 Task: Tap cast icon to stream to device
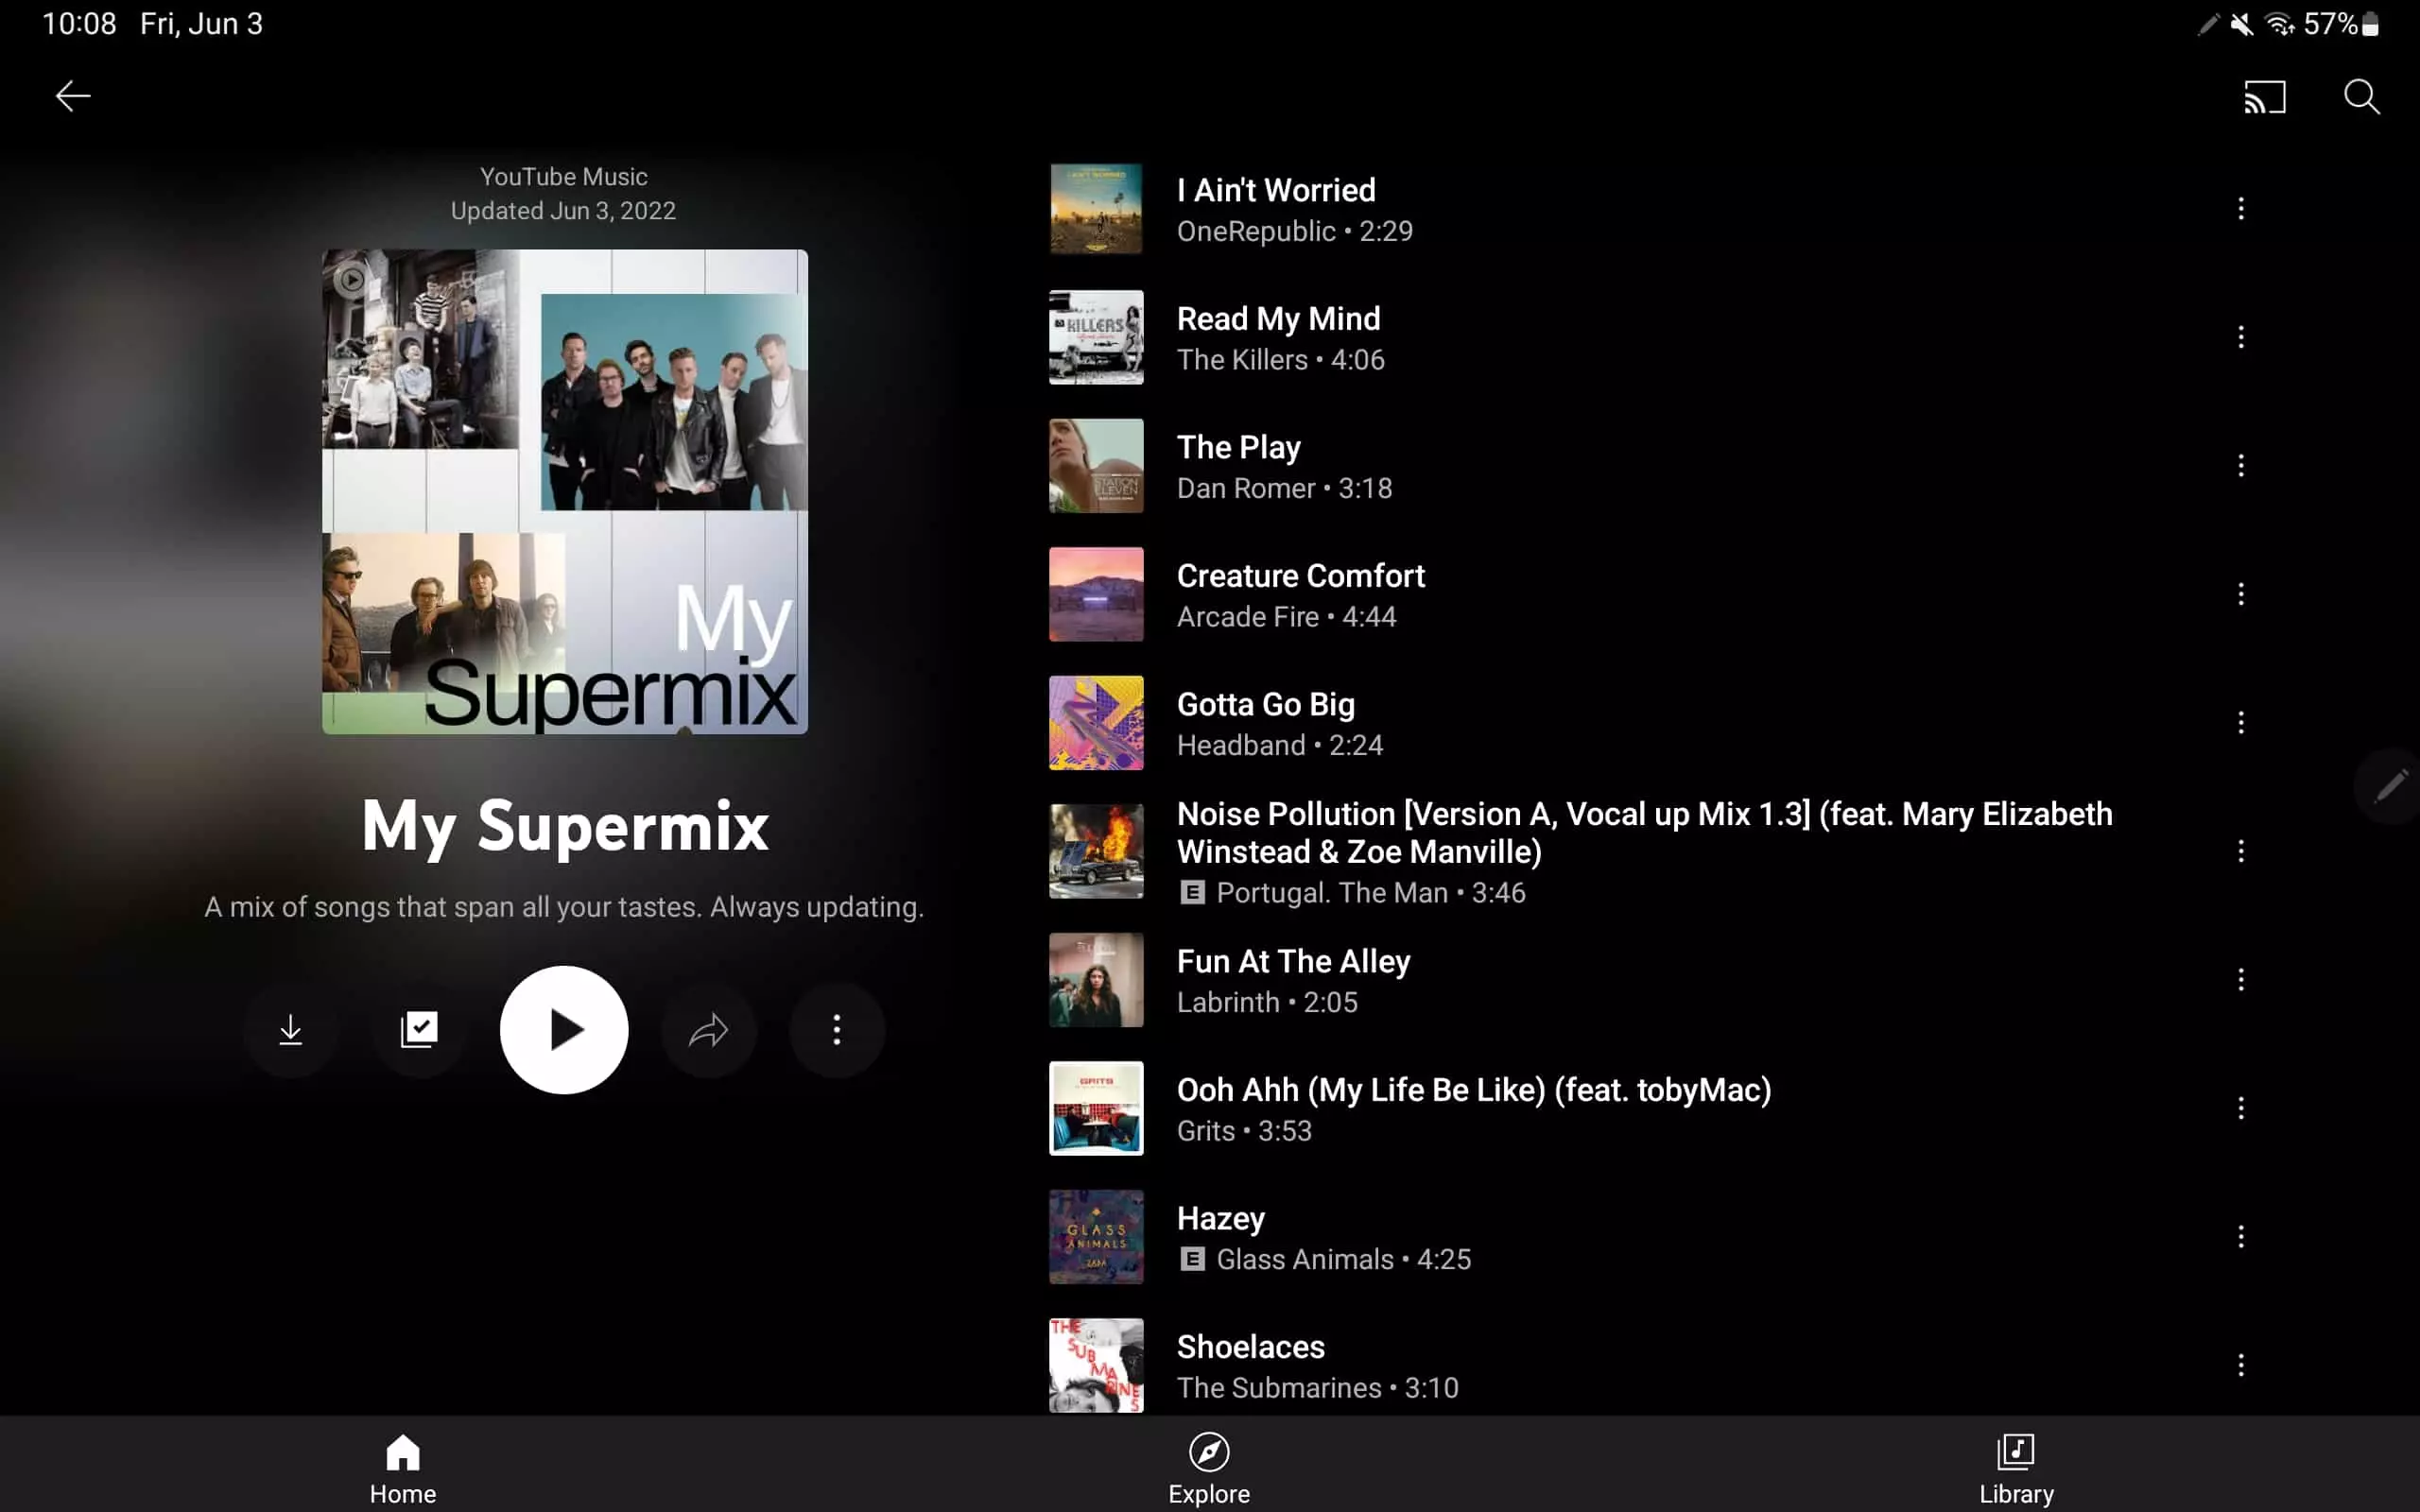(x=2265, y=95)
